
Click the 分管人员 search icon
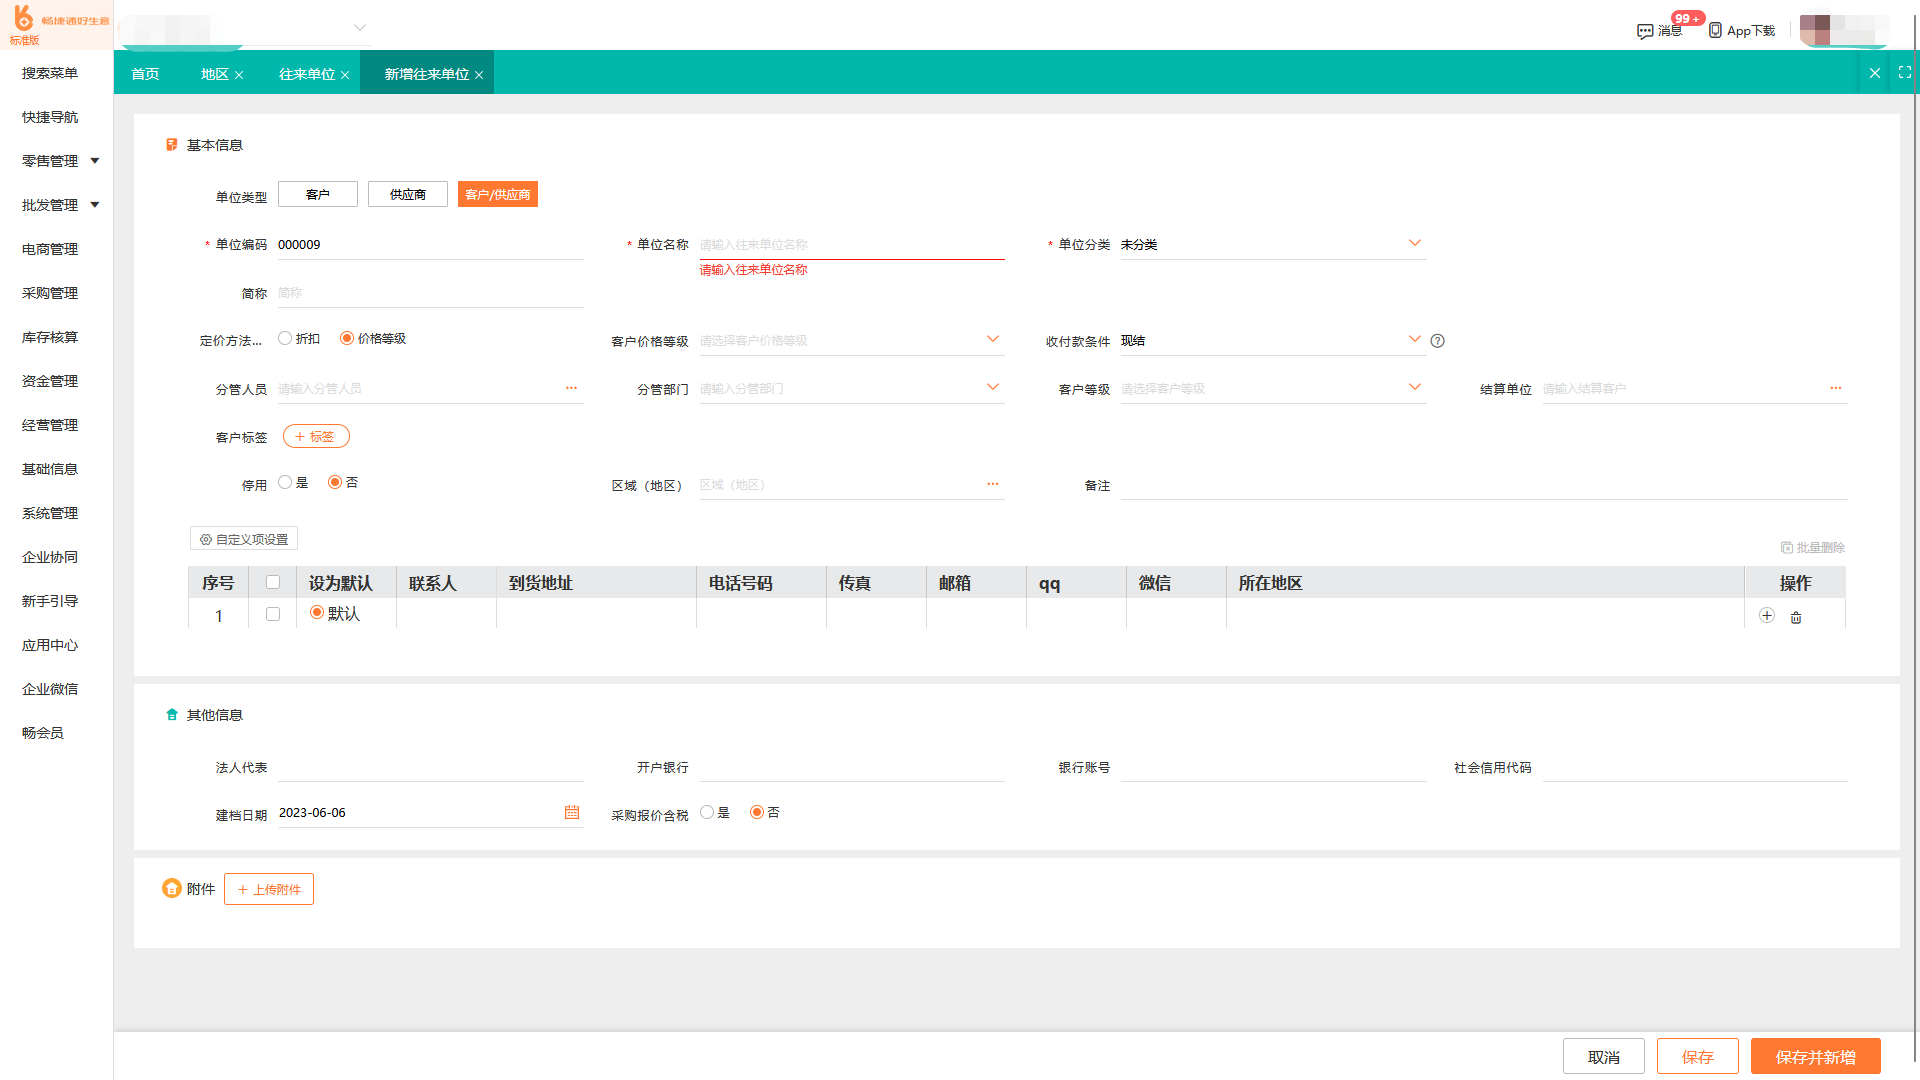[x=571, y=388]
